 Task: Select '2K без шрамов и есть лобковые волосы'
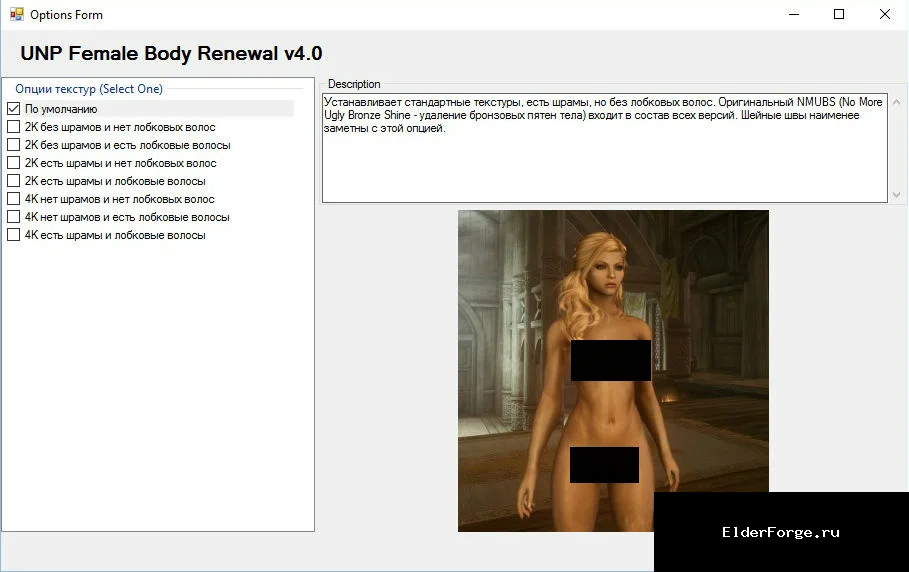point(14,145)
